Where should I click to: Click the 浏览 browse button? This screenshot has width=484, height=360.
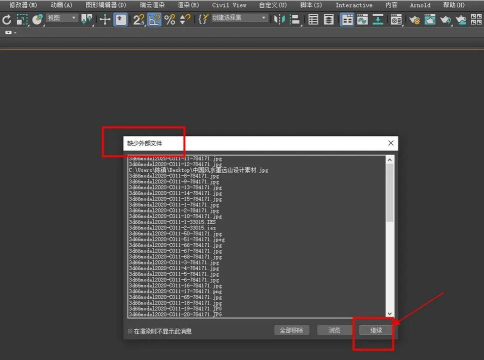pos(334,330)
